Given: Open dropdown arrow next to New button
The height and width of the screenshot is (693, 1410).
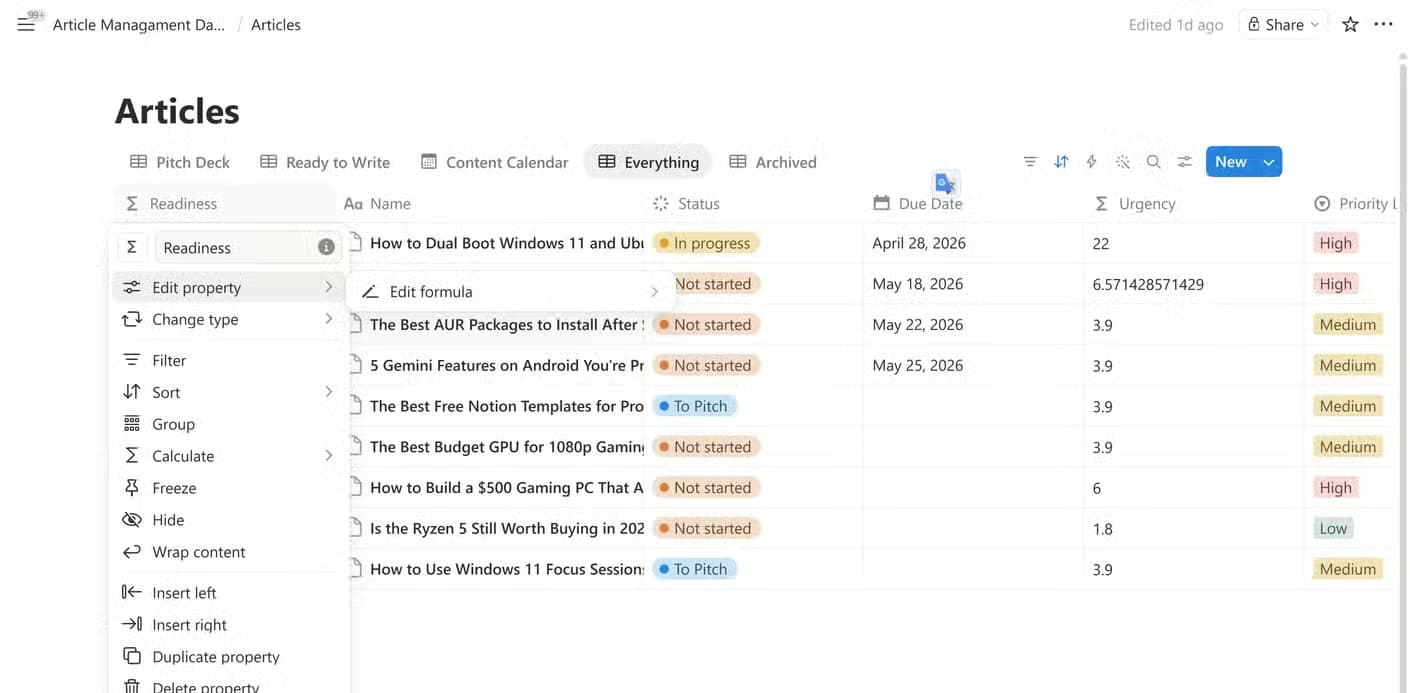Looking at the screenshot, I should (1269, 162).
